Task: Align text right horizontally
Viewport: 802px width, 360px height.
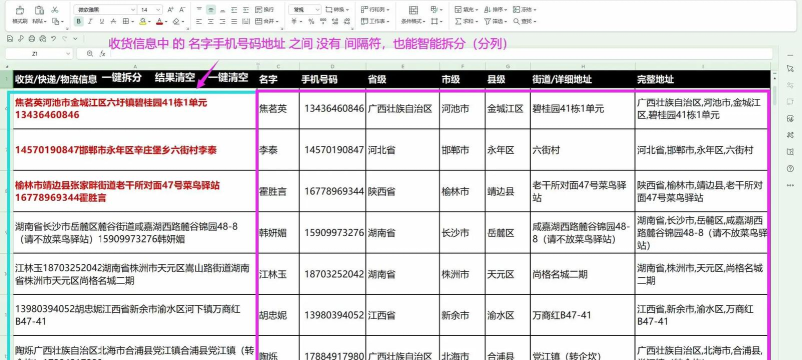Action: tap(222, 21)
